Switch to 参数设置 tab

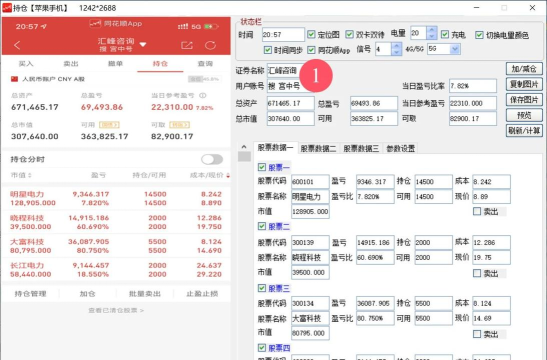[x=400, y=148]
